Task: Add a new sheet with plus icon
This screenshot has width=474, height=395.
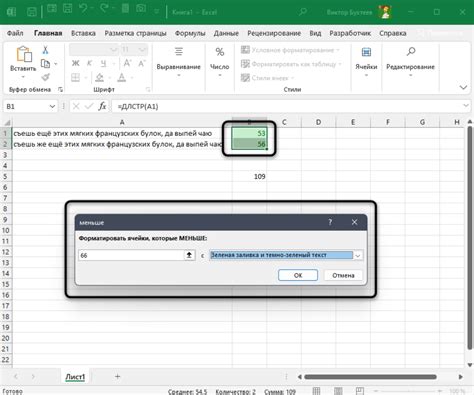Action: click(x=117, y=376)
